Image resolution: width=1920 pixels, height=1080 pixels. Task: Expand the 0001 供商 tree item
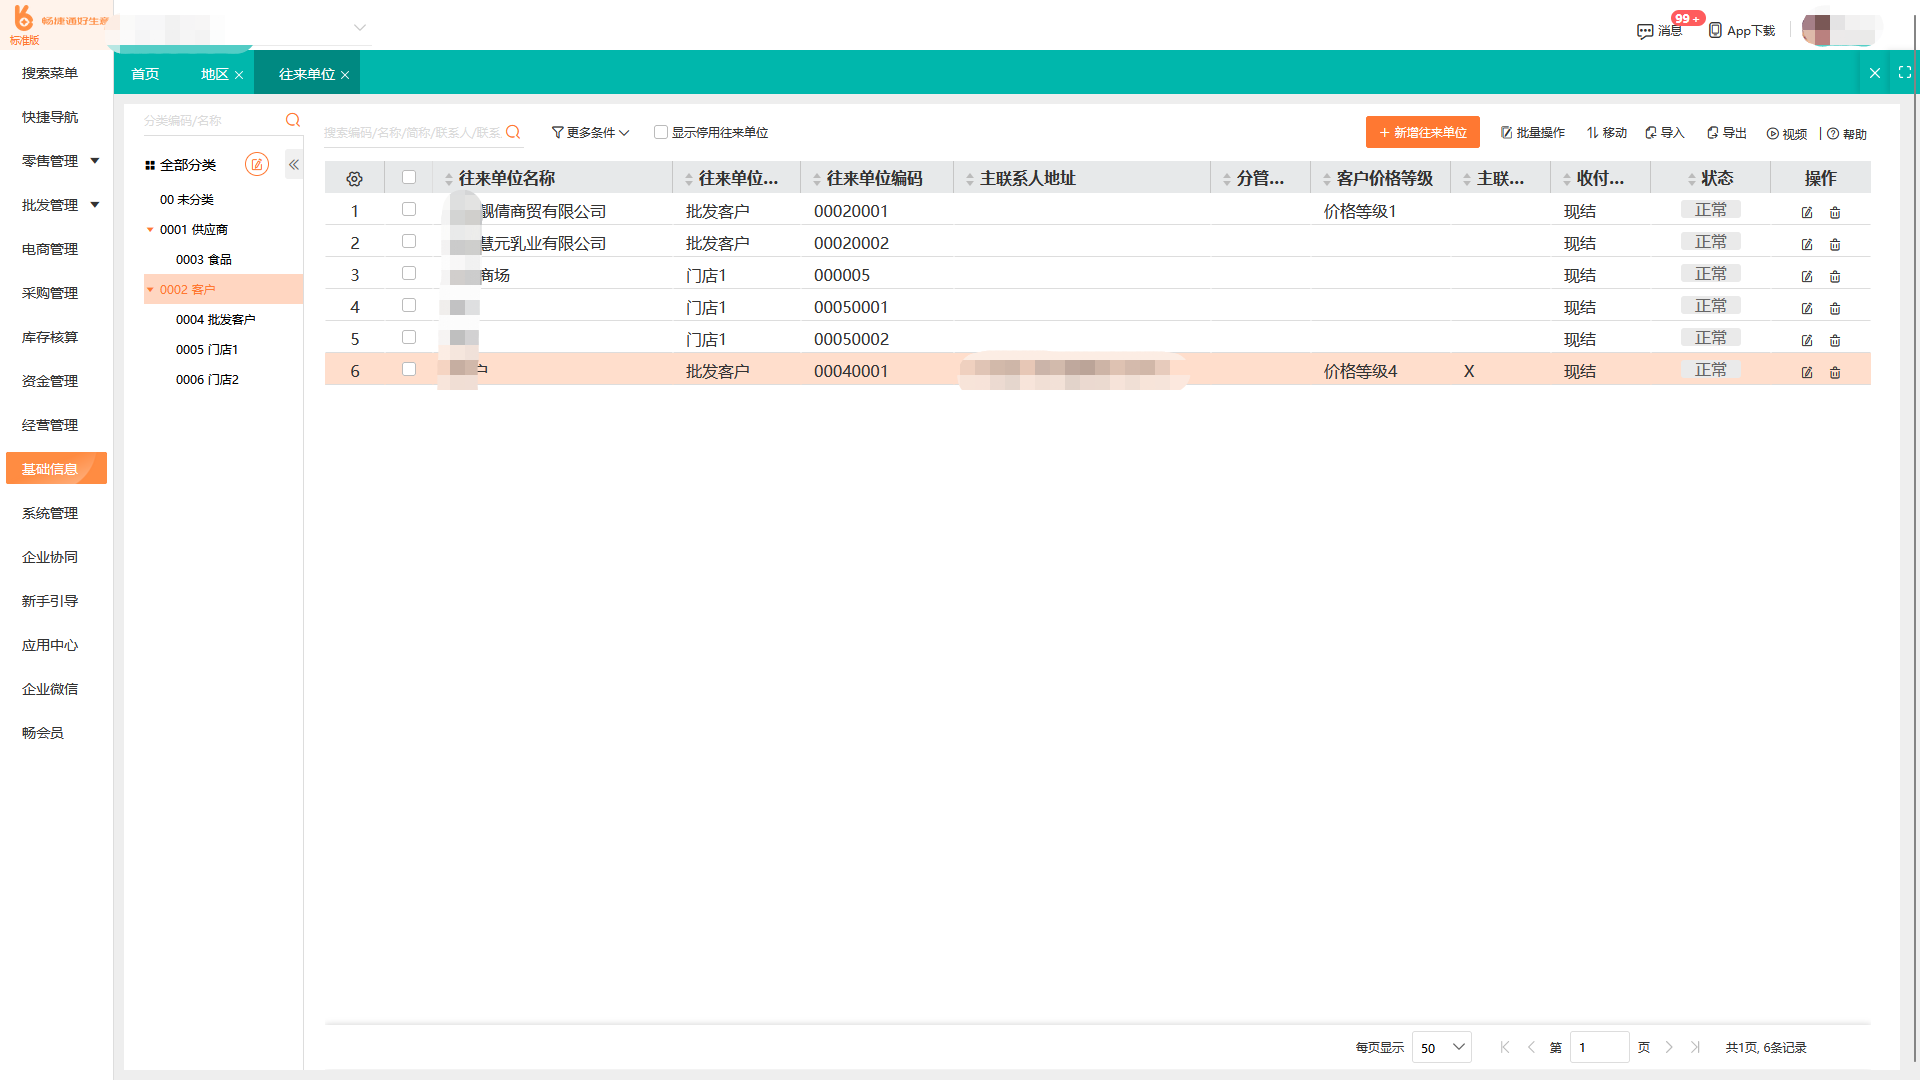pyautogui.click(x=149, y=229)
